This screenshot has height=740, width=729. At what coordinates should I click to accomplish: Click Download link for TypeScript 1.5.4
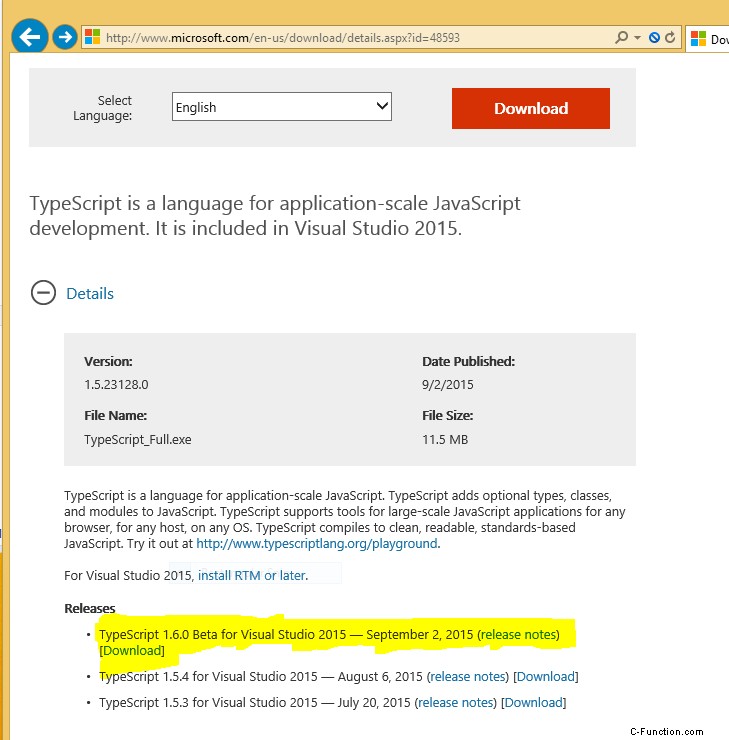pyautogui.click(x=546, y=677)
